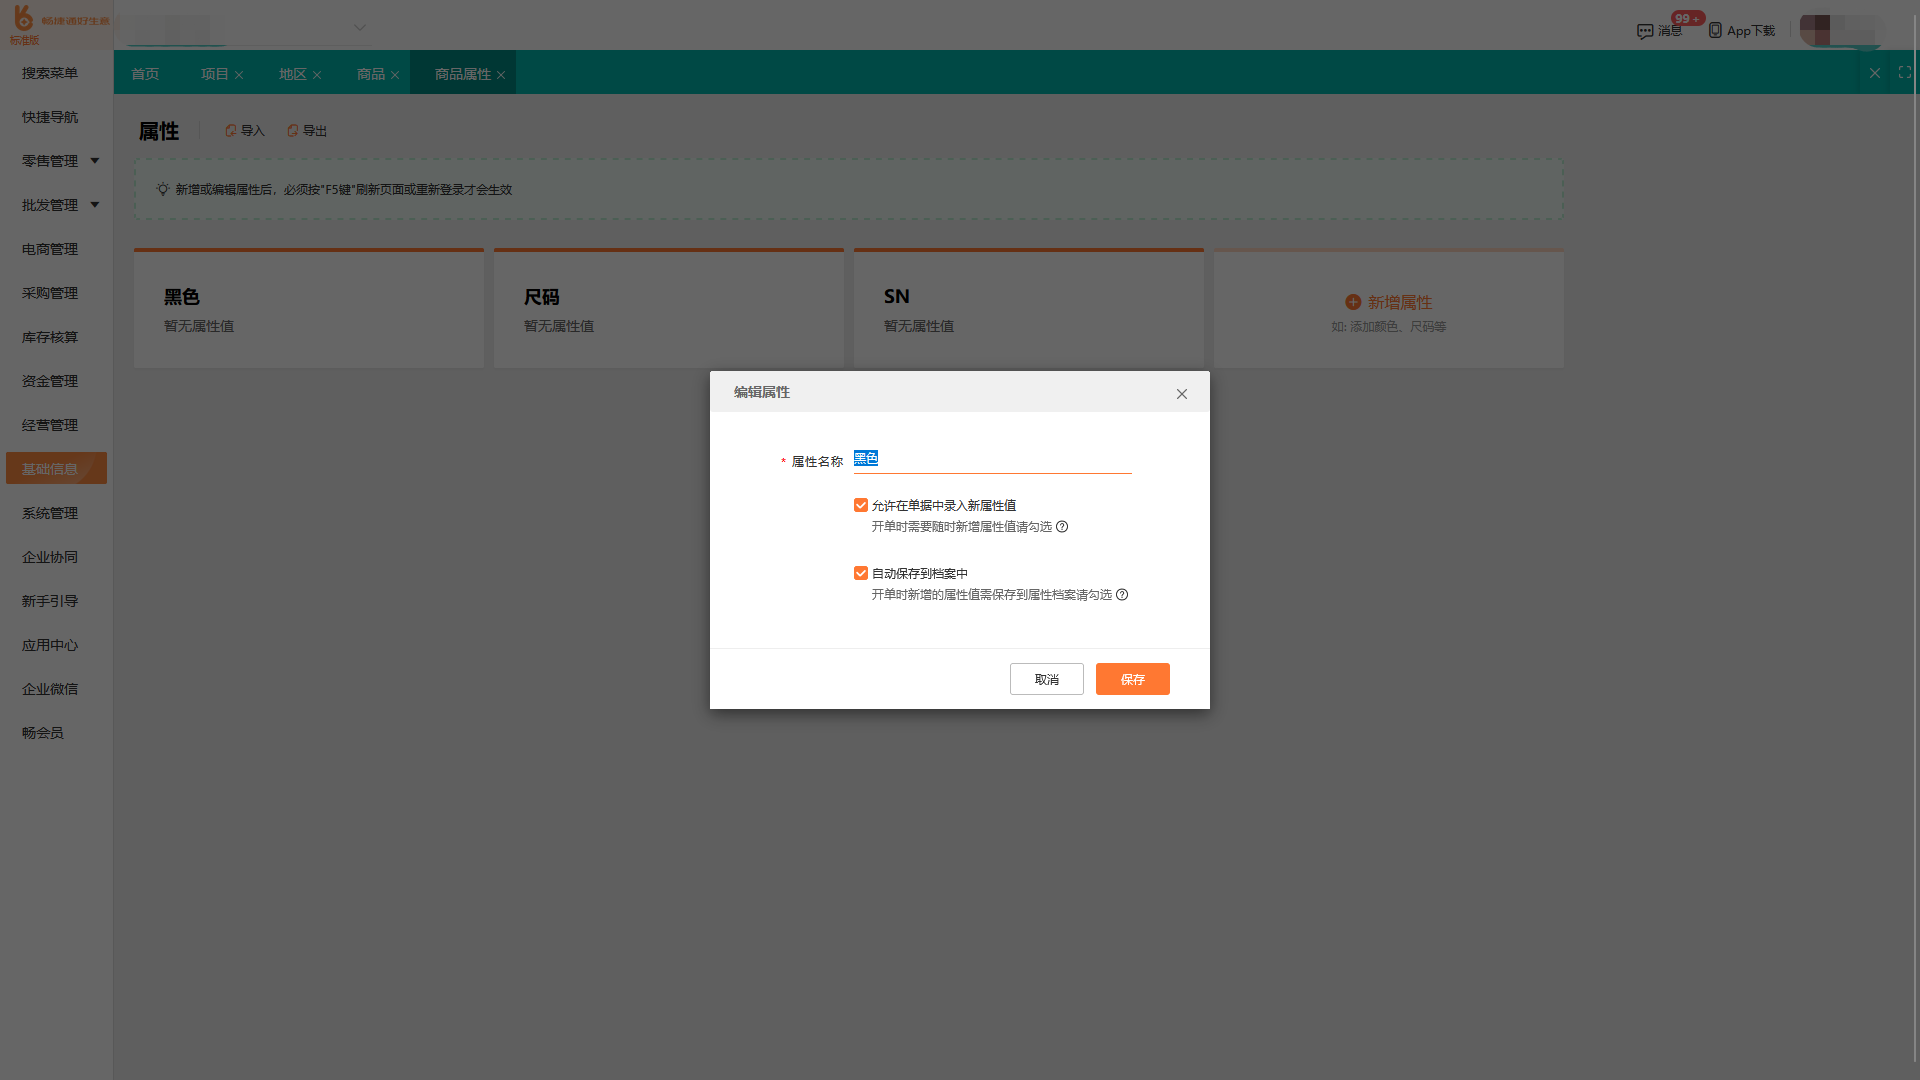This screenshot has height=1080, width=1920.
Task: Click 取消 to dismiss dialog
Action: [1047, 678]
